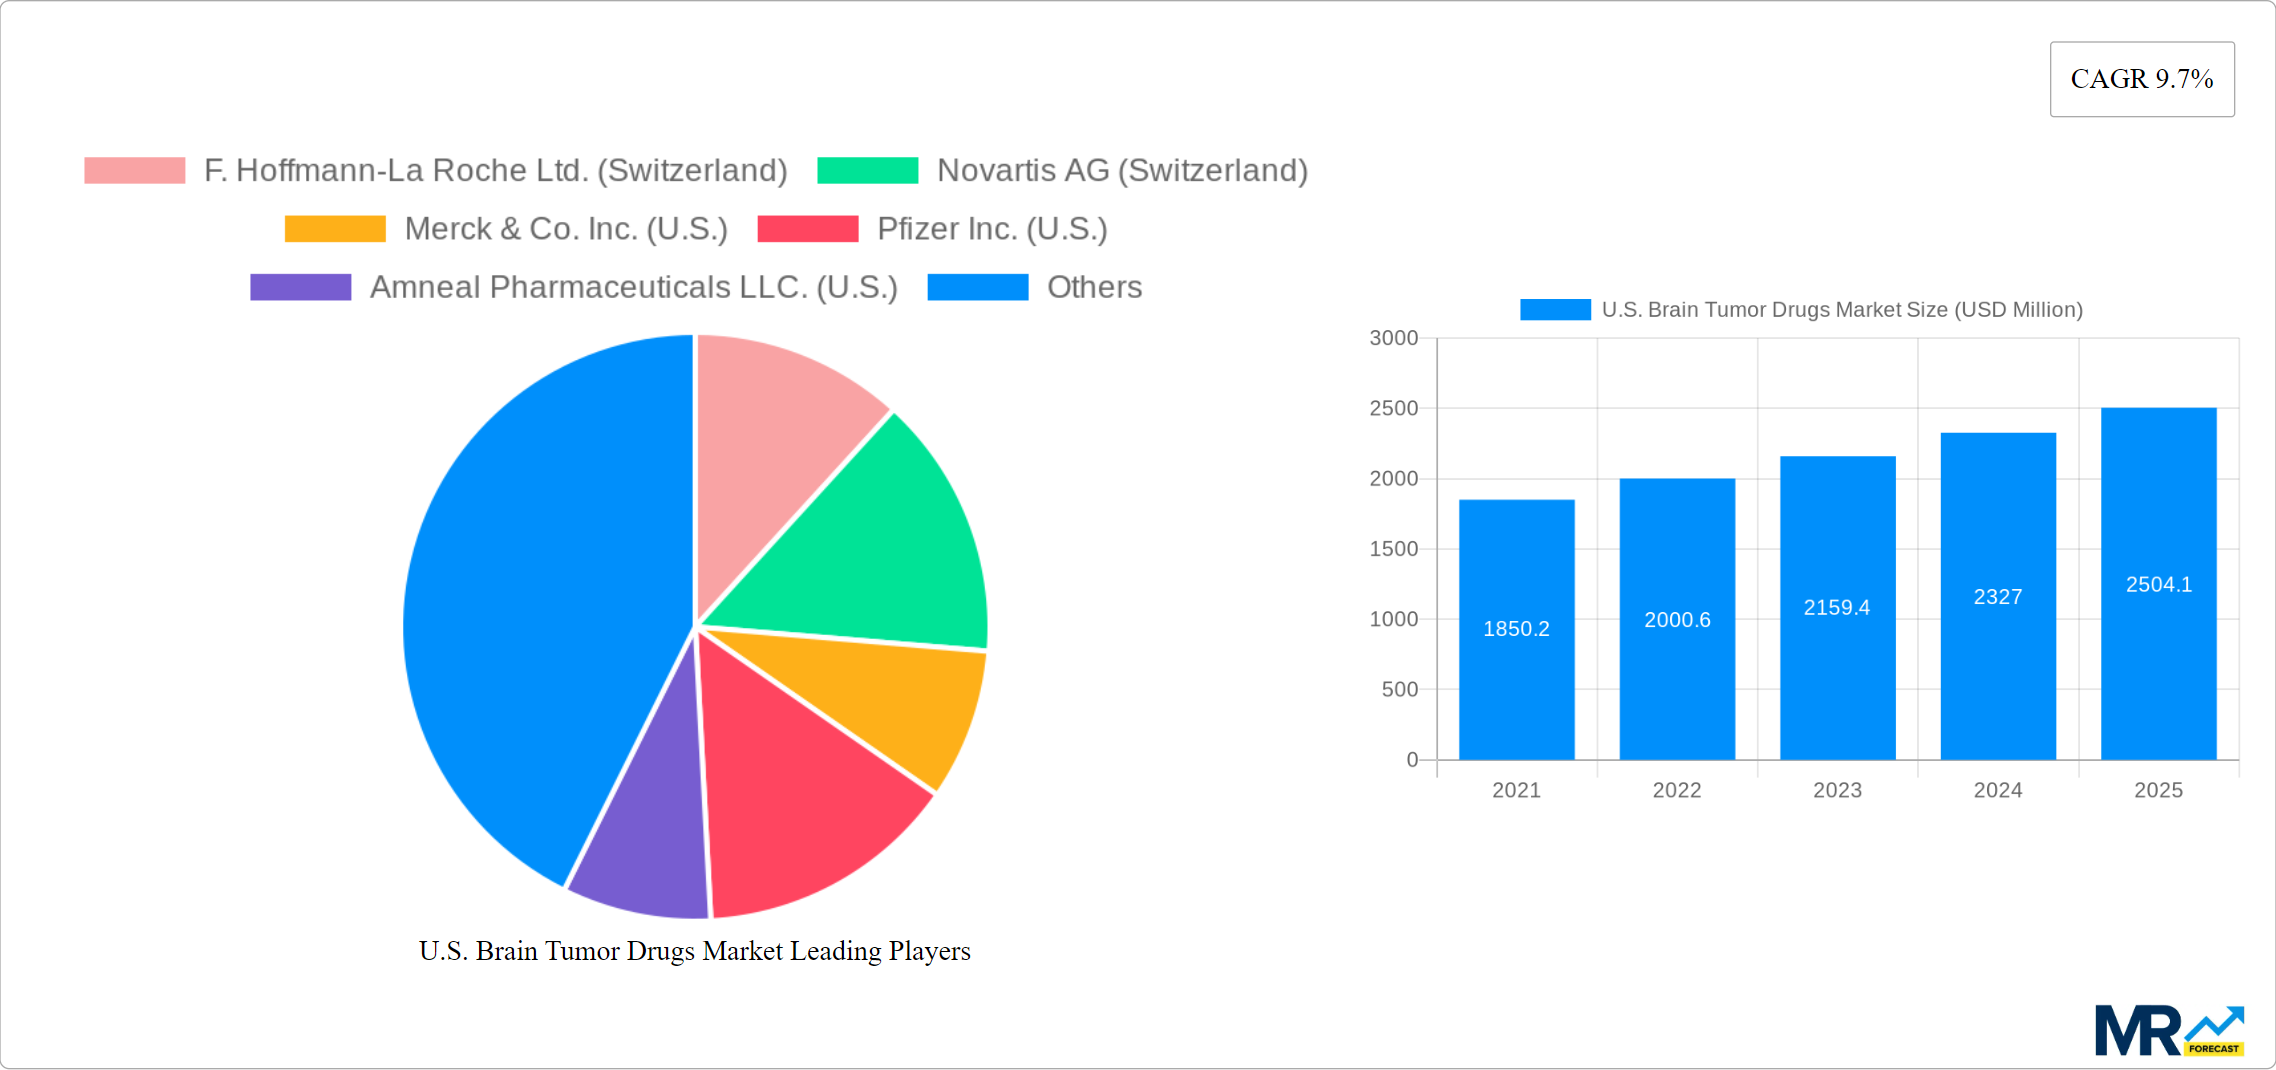
Task: Click the red Pfizer legend marker
Action: point(806,229)
